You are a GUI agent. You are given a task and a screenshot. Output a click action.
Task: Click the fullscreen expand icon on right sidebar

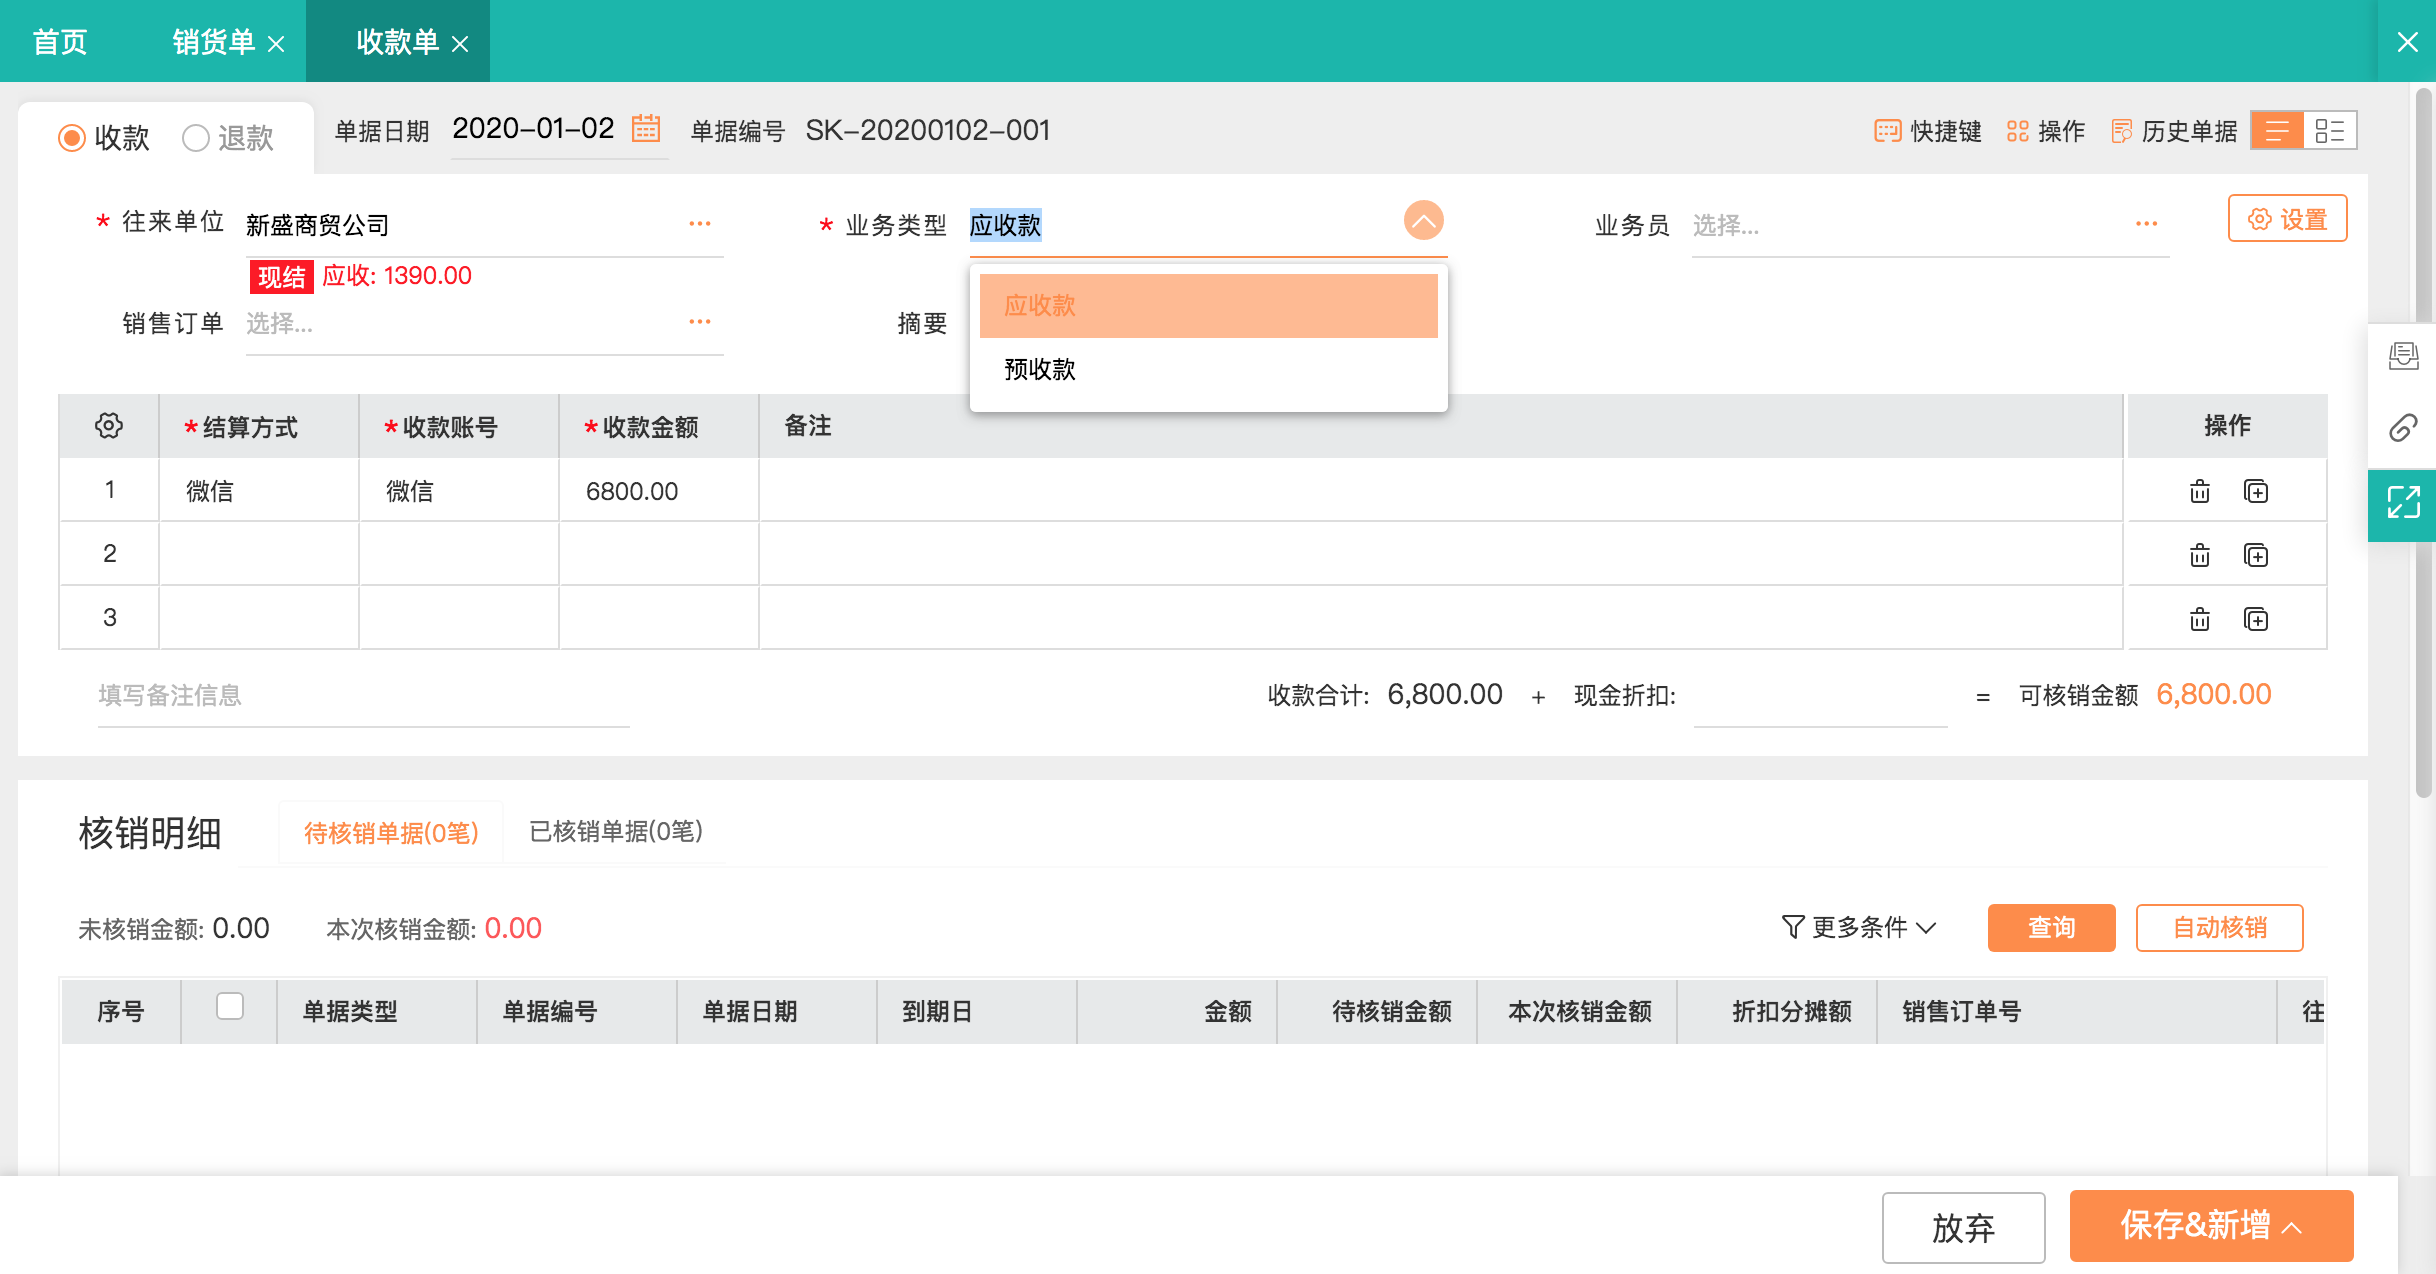point(2402,499)
